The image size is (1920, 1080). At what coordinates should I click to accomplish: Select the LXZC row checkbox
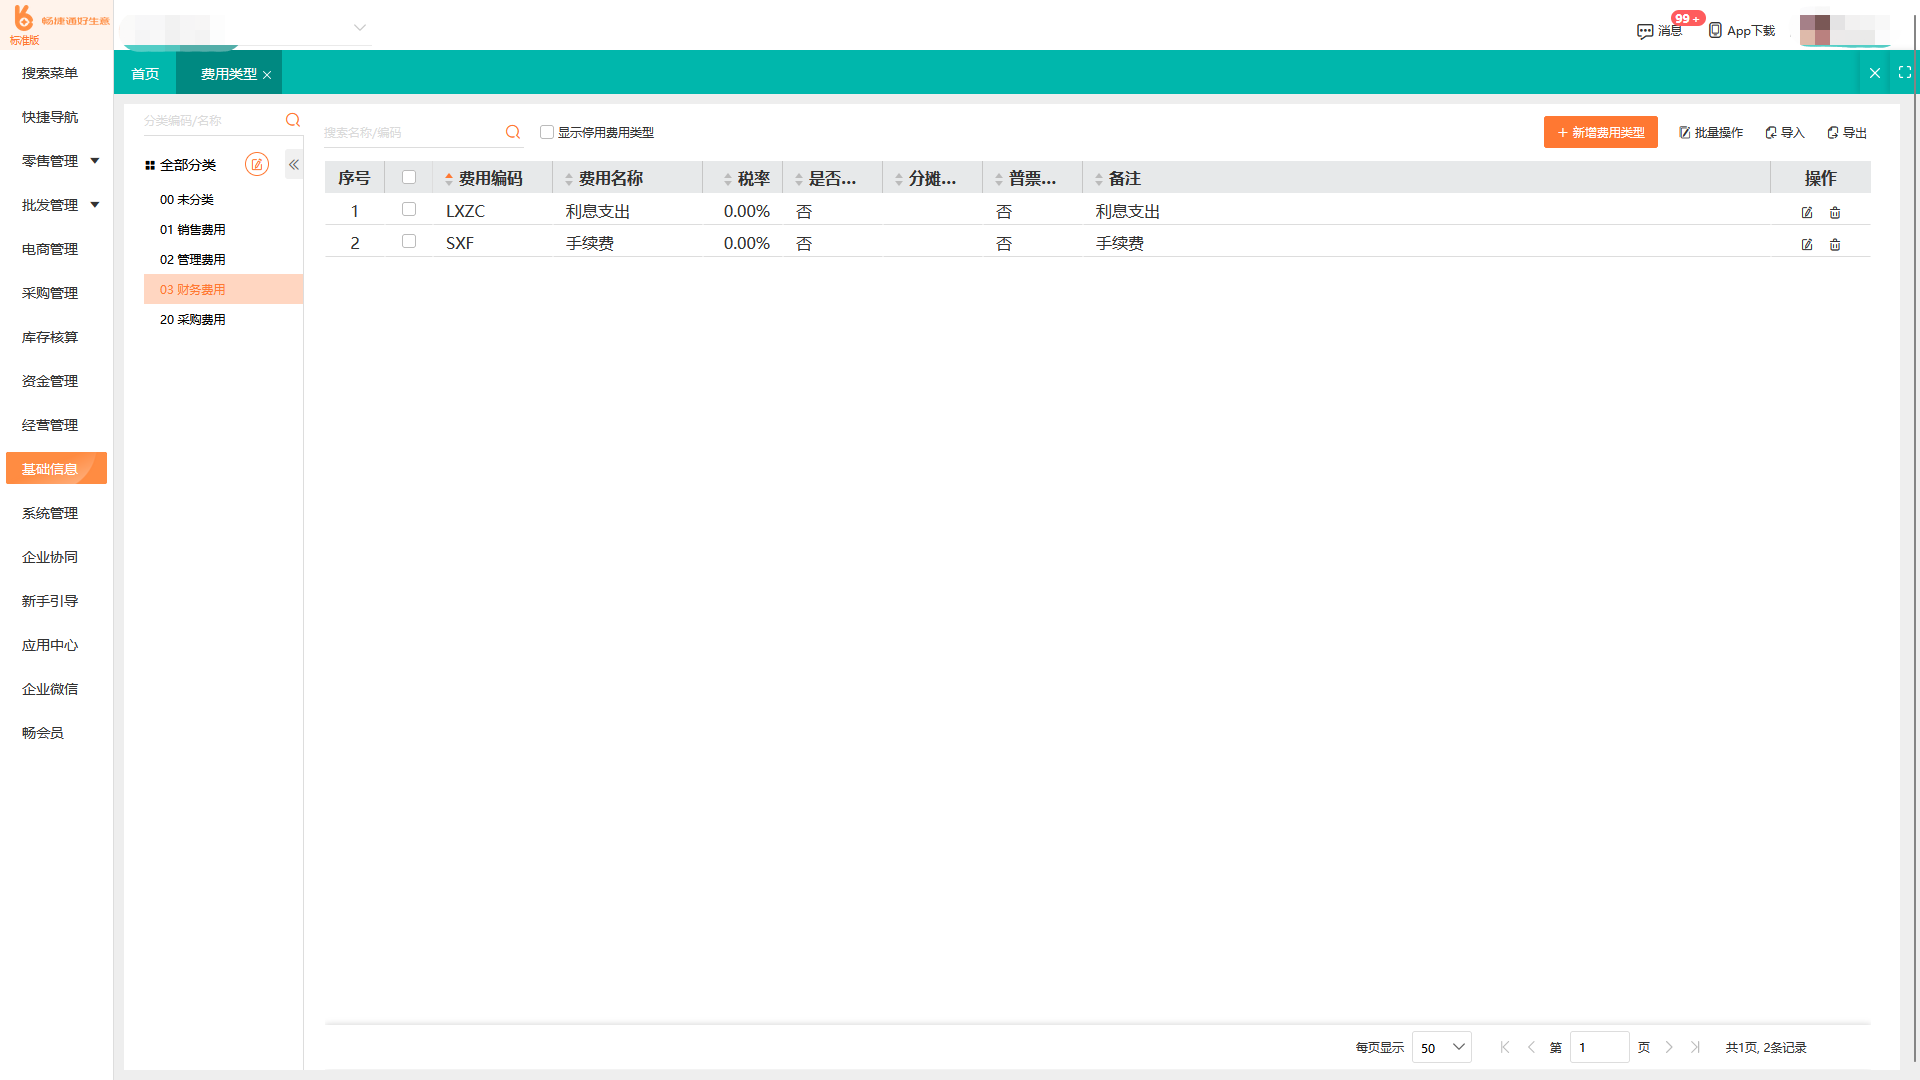pyautogui.click(x=409, y=210)
